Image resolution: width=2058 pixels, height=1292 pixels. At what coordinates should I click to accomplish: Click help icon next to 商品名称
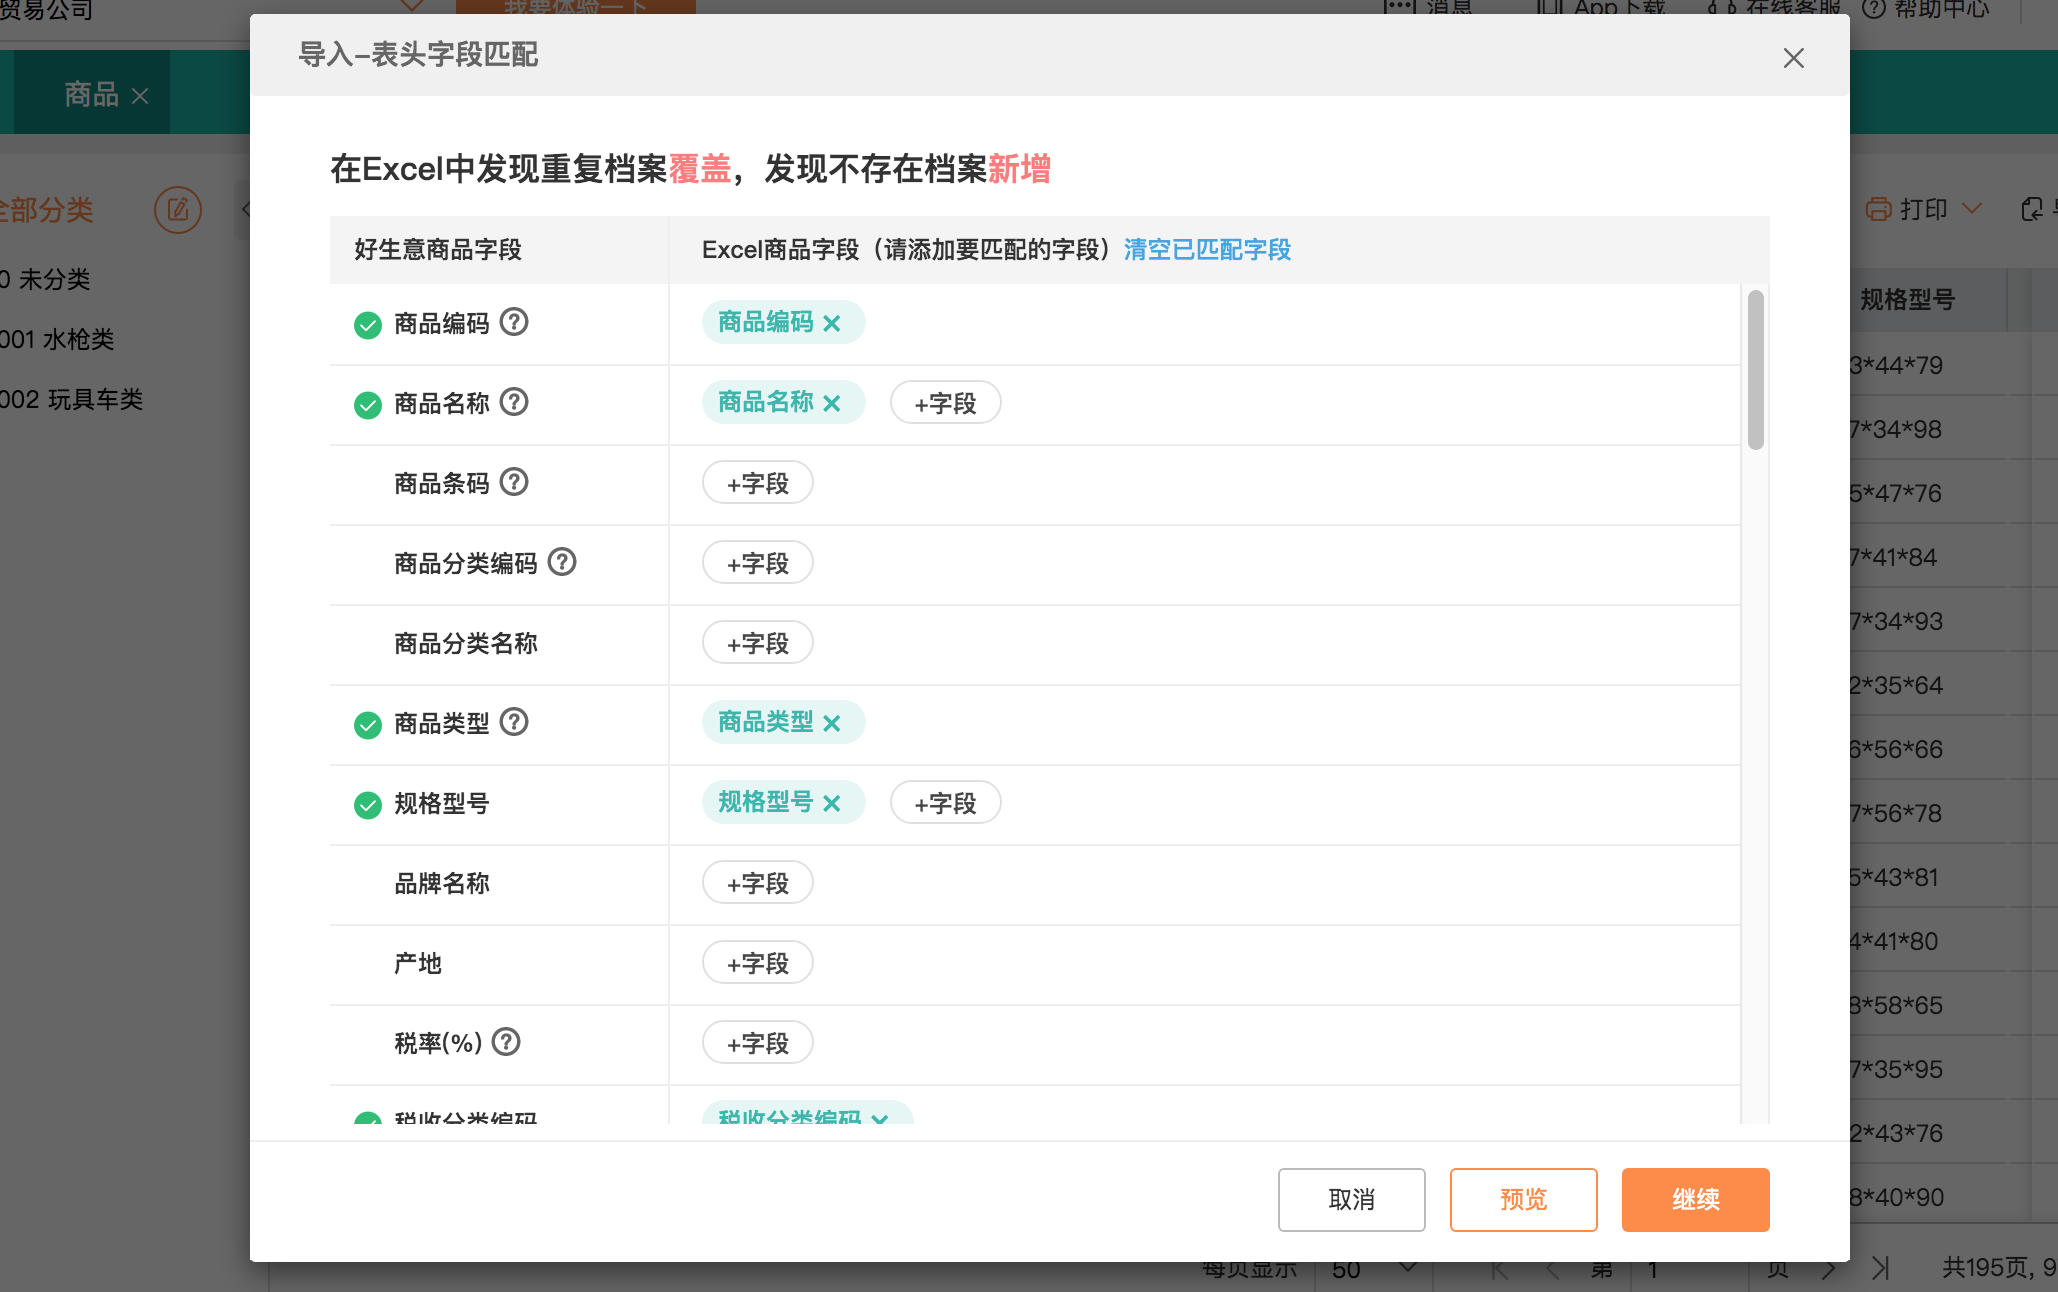(x=515, y=402)
